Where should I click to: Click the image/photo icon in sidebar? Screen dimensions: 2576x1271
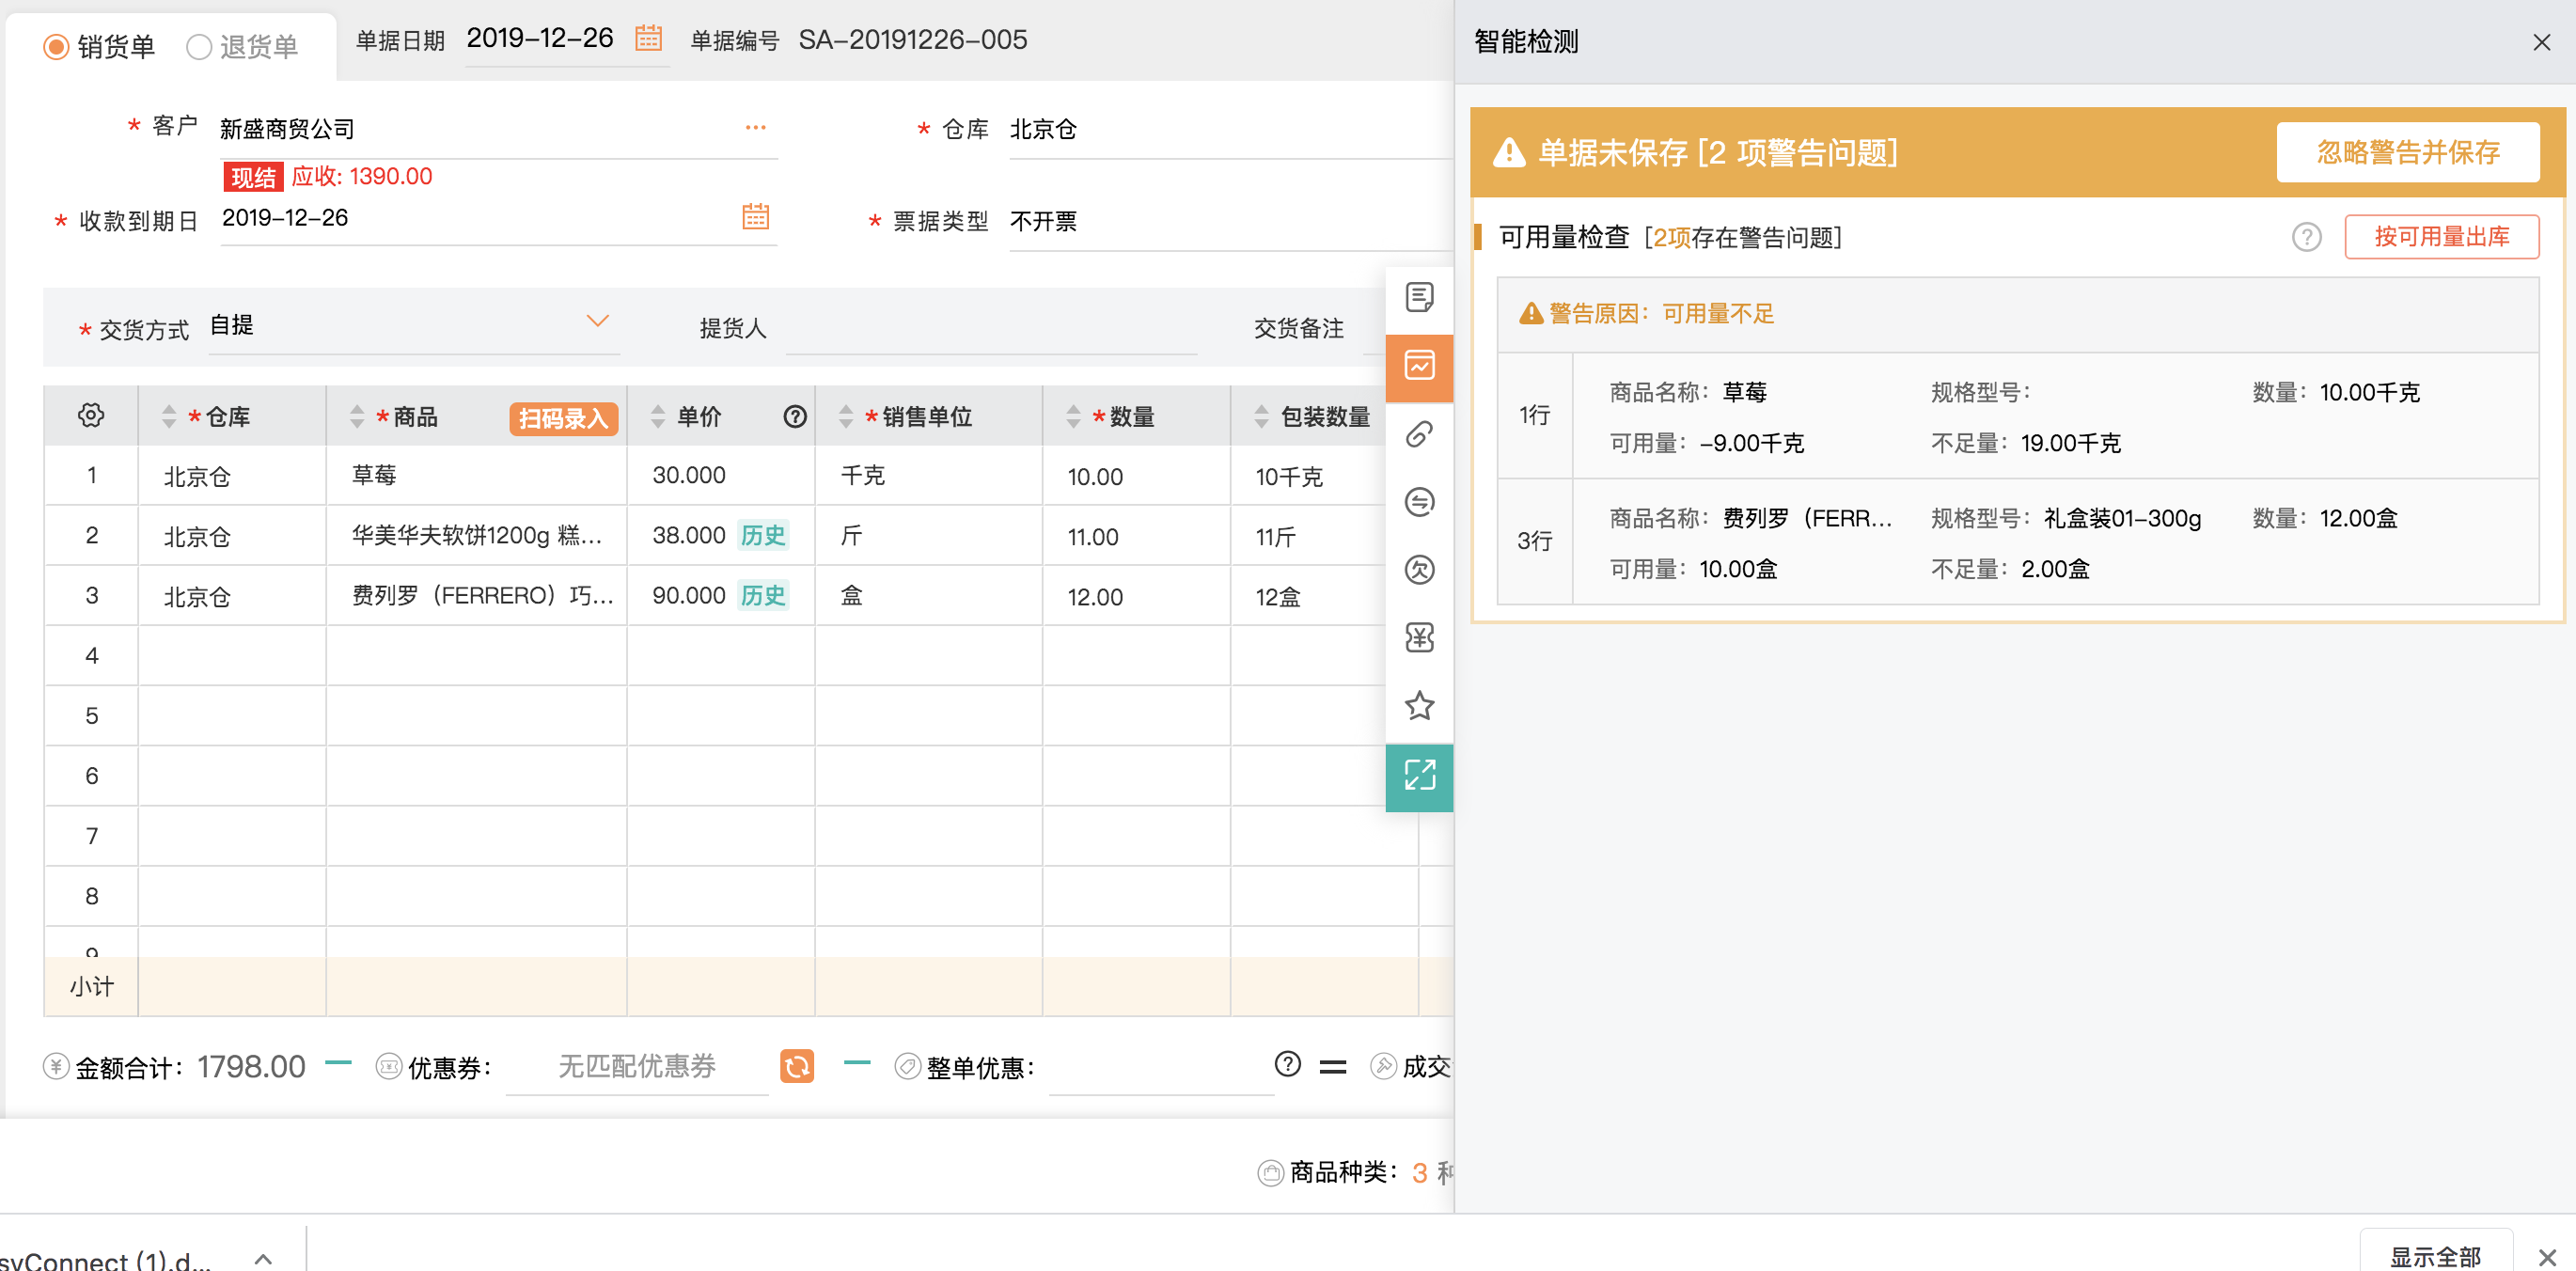point(1418,365)
